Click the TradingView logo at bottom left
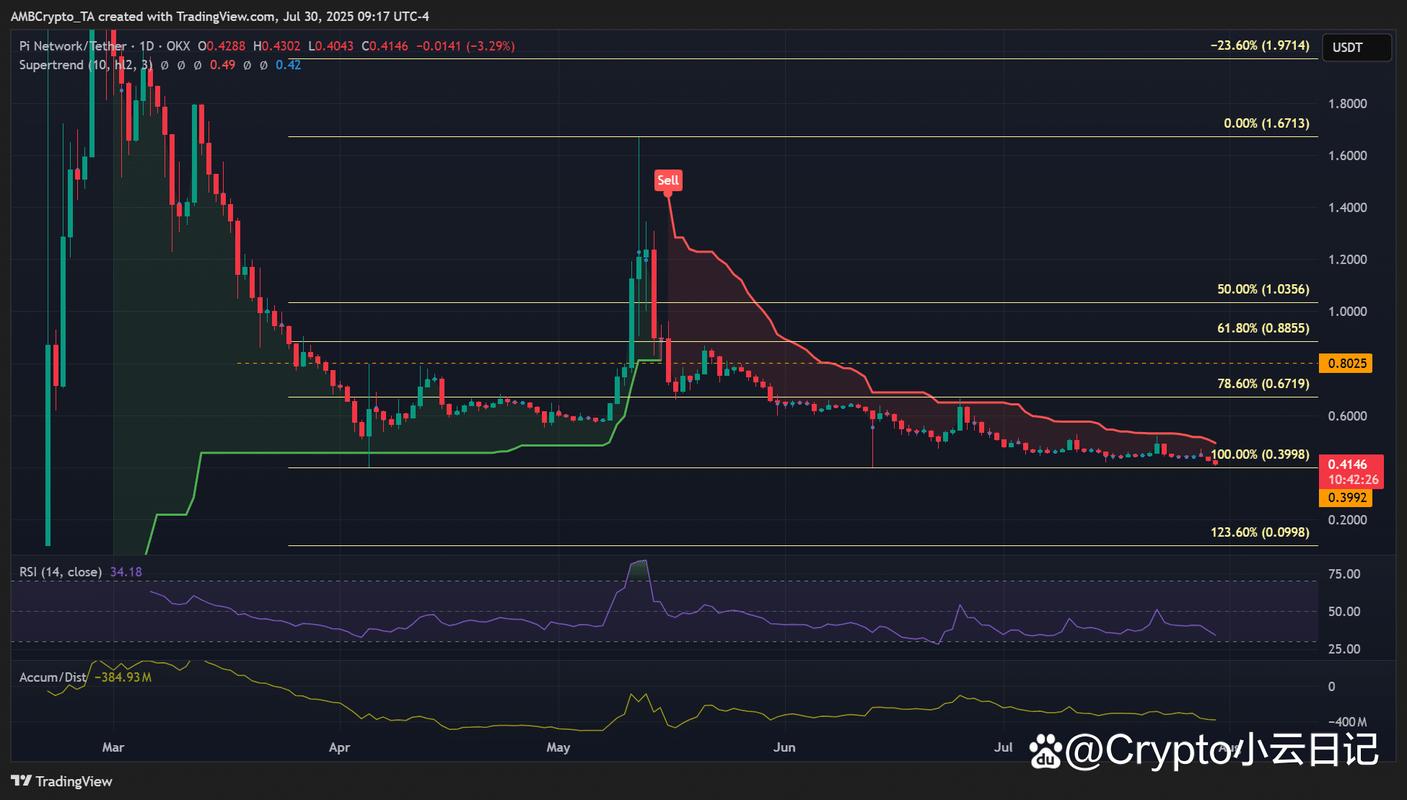The width and height of the screenshot is (1407, 800). [x=61, y=781]
